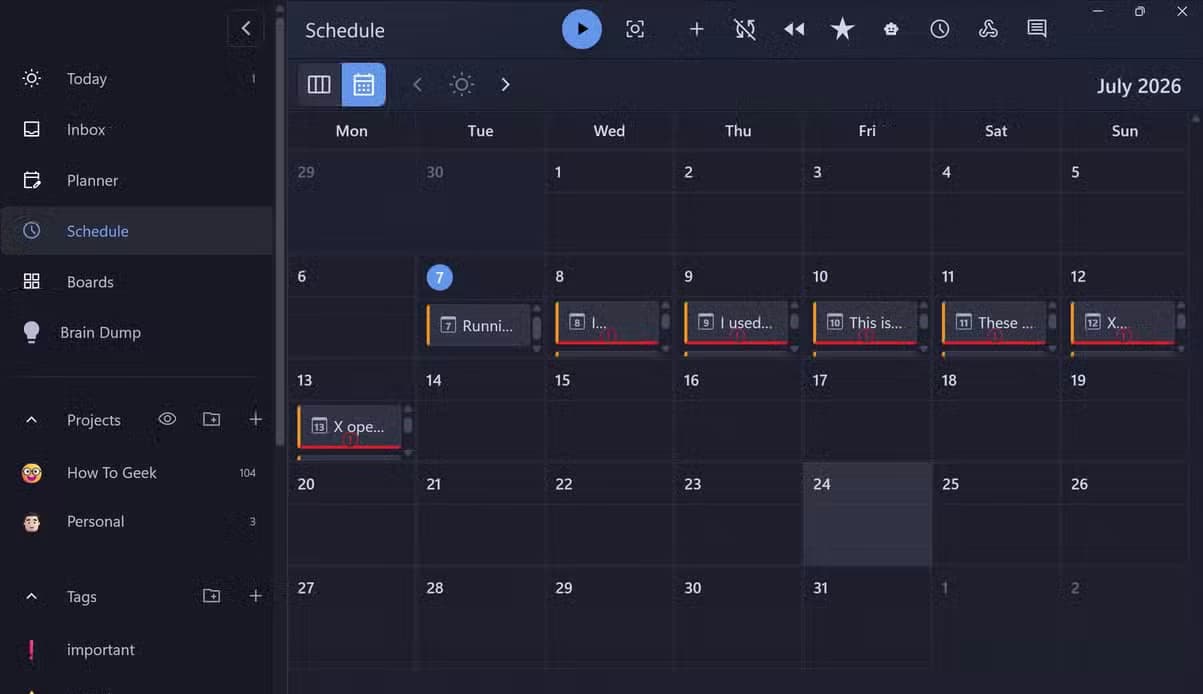Click the rewind double-arrow icon
Screen dimensions: 1203x694
click(794, 29)
